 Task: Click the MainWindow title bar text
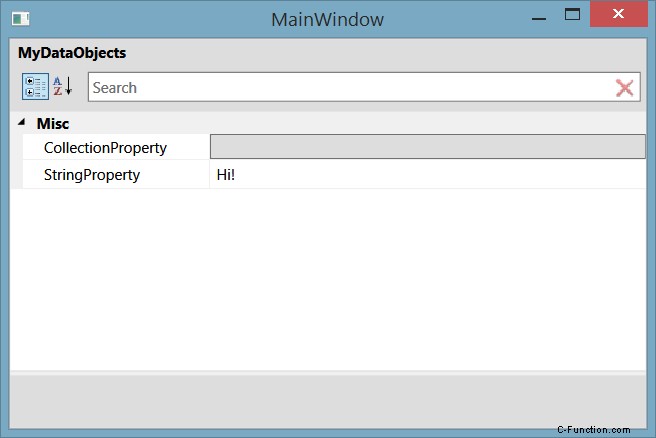coord(327,19)
